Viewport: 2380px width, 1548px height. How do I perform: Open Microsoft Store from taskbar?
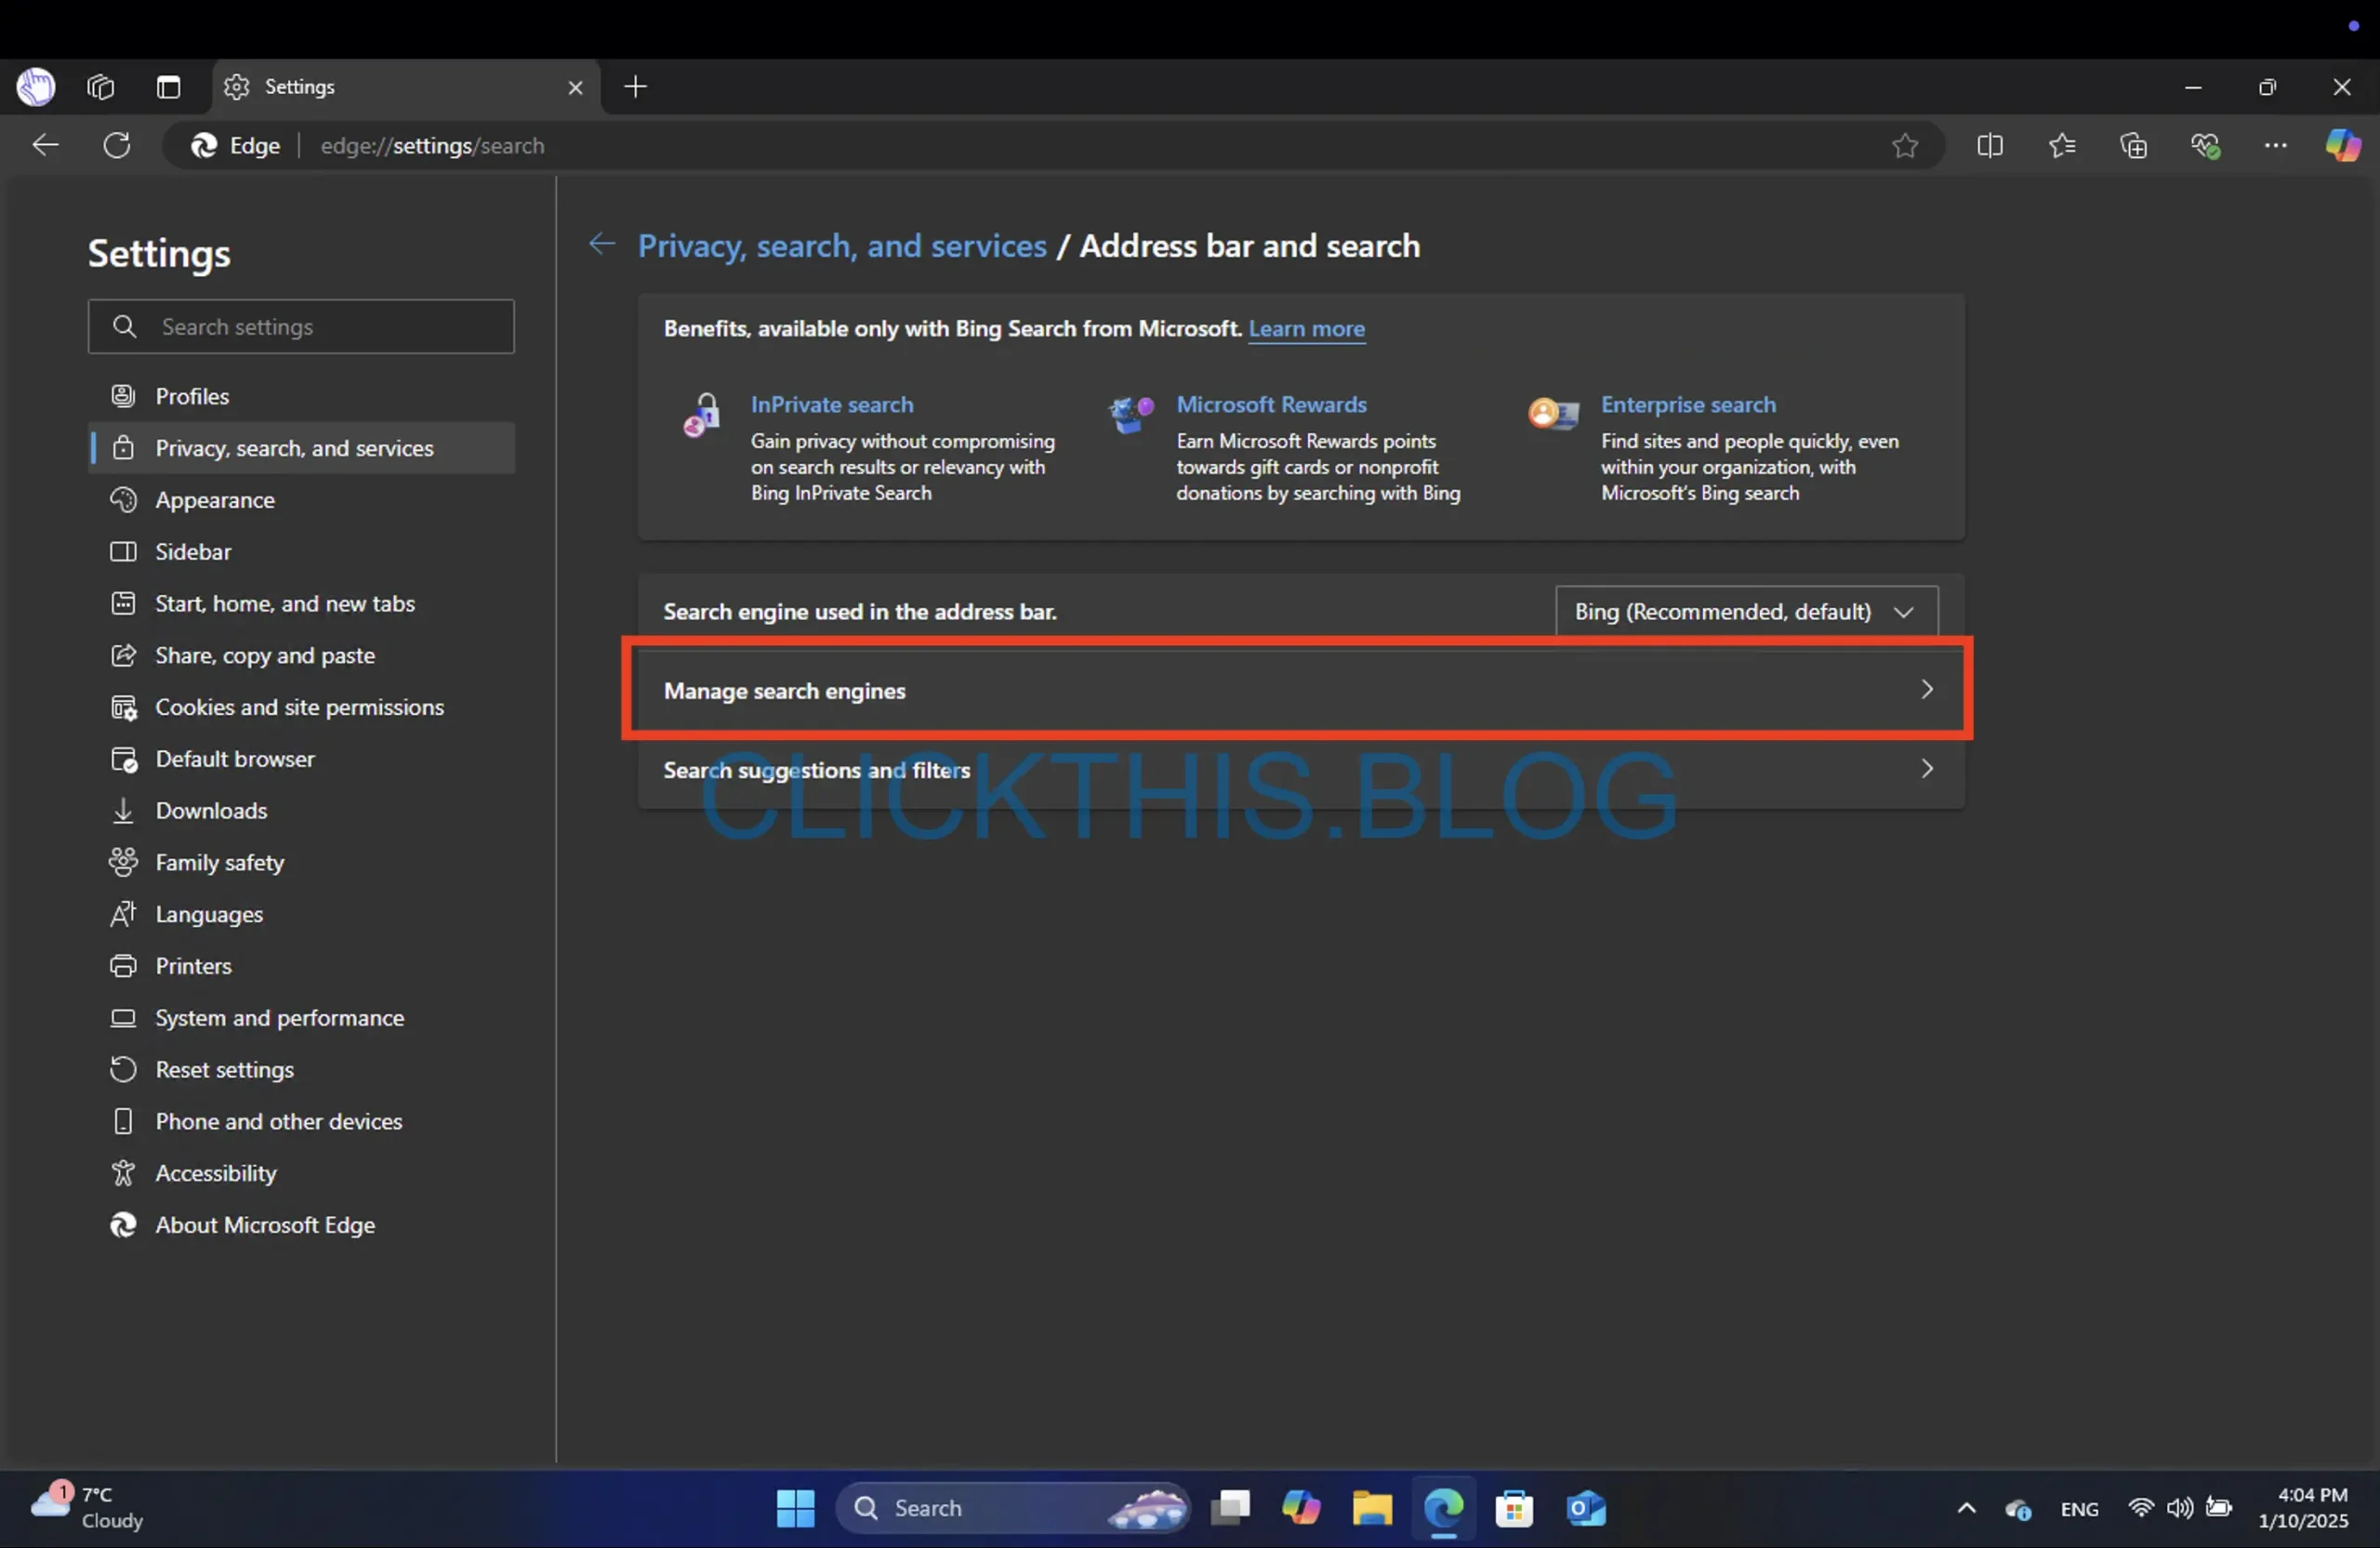click(1514, 1508)
